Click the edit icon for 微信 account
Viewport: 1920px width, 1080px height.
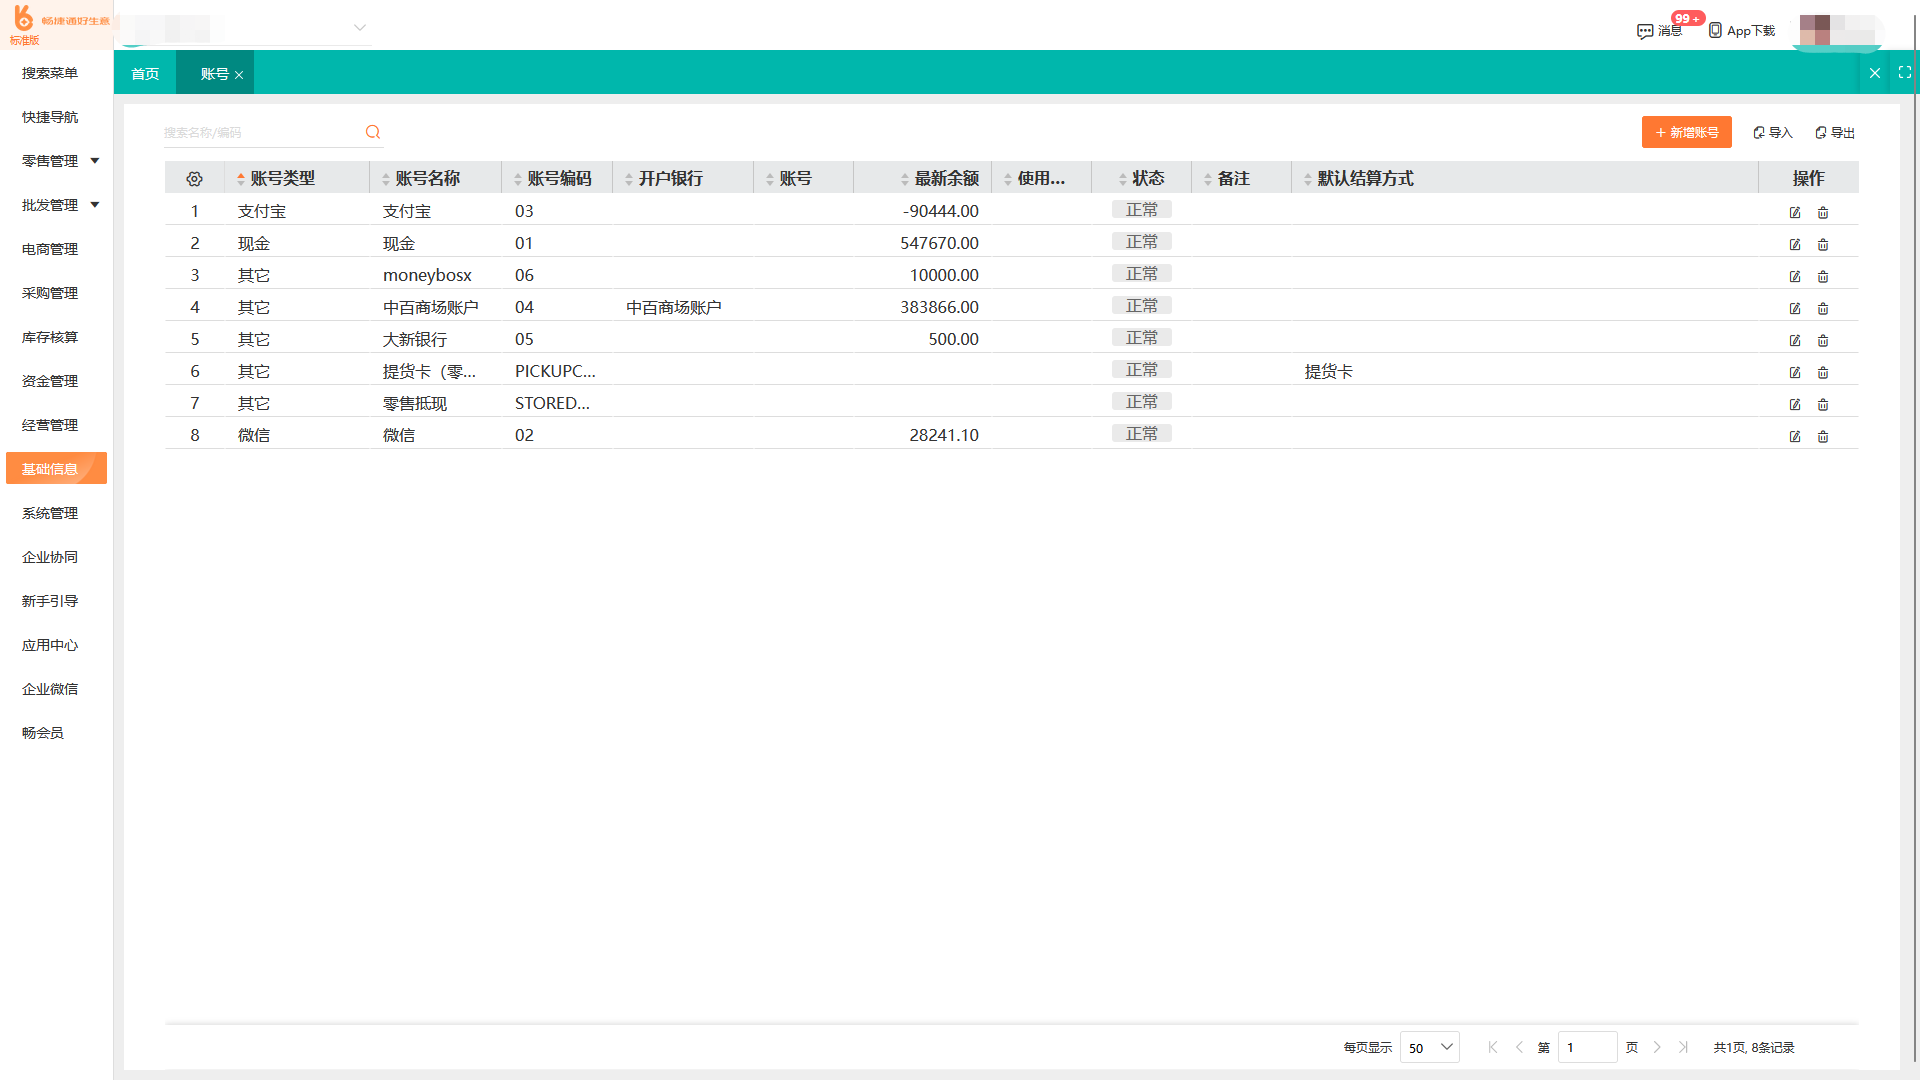point(1795,434)
